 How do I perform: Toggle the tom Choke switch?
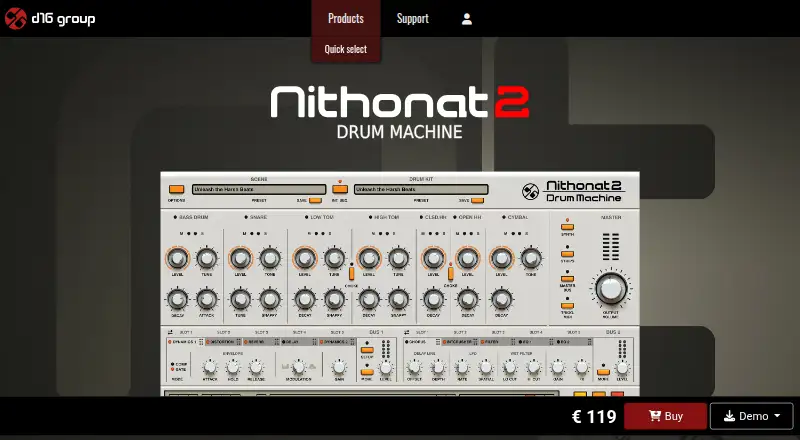[x=352, y=273]
